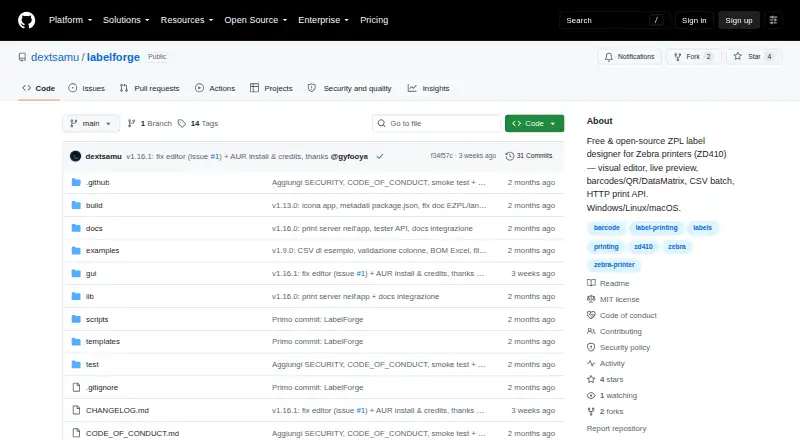Click the Go to file search box

437,124
